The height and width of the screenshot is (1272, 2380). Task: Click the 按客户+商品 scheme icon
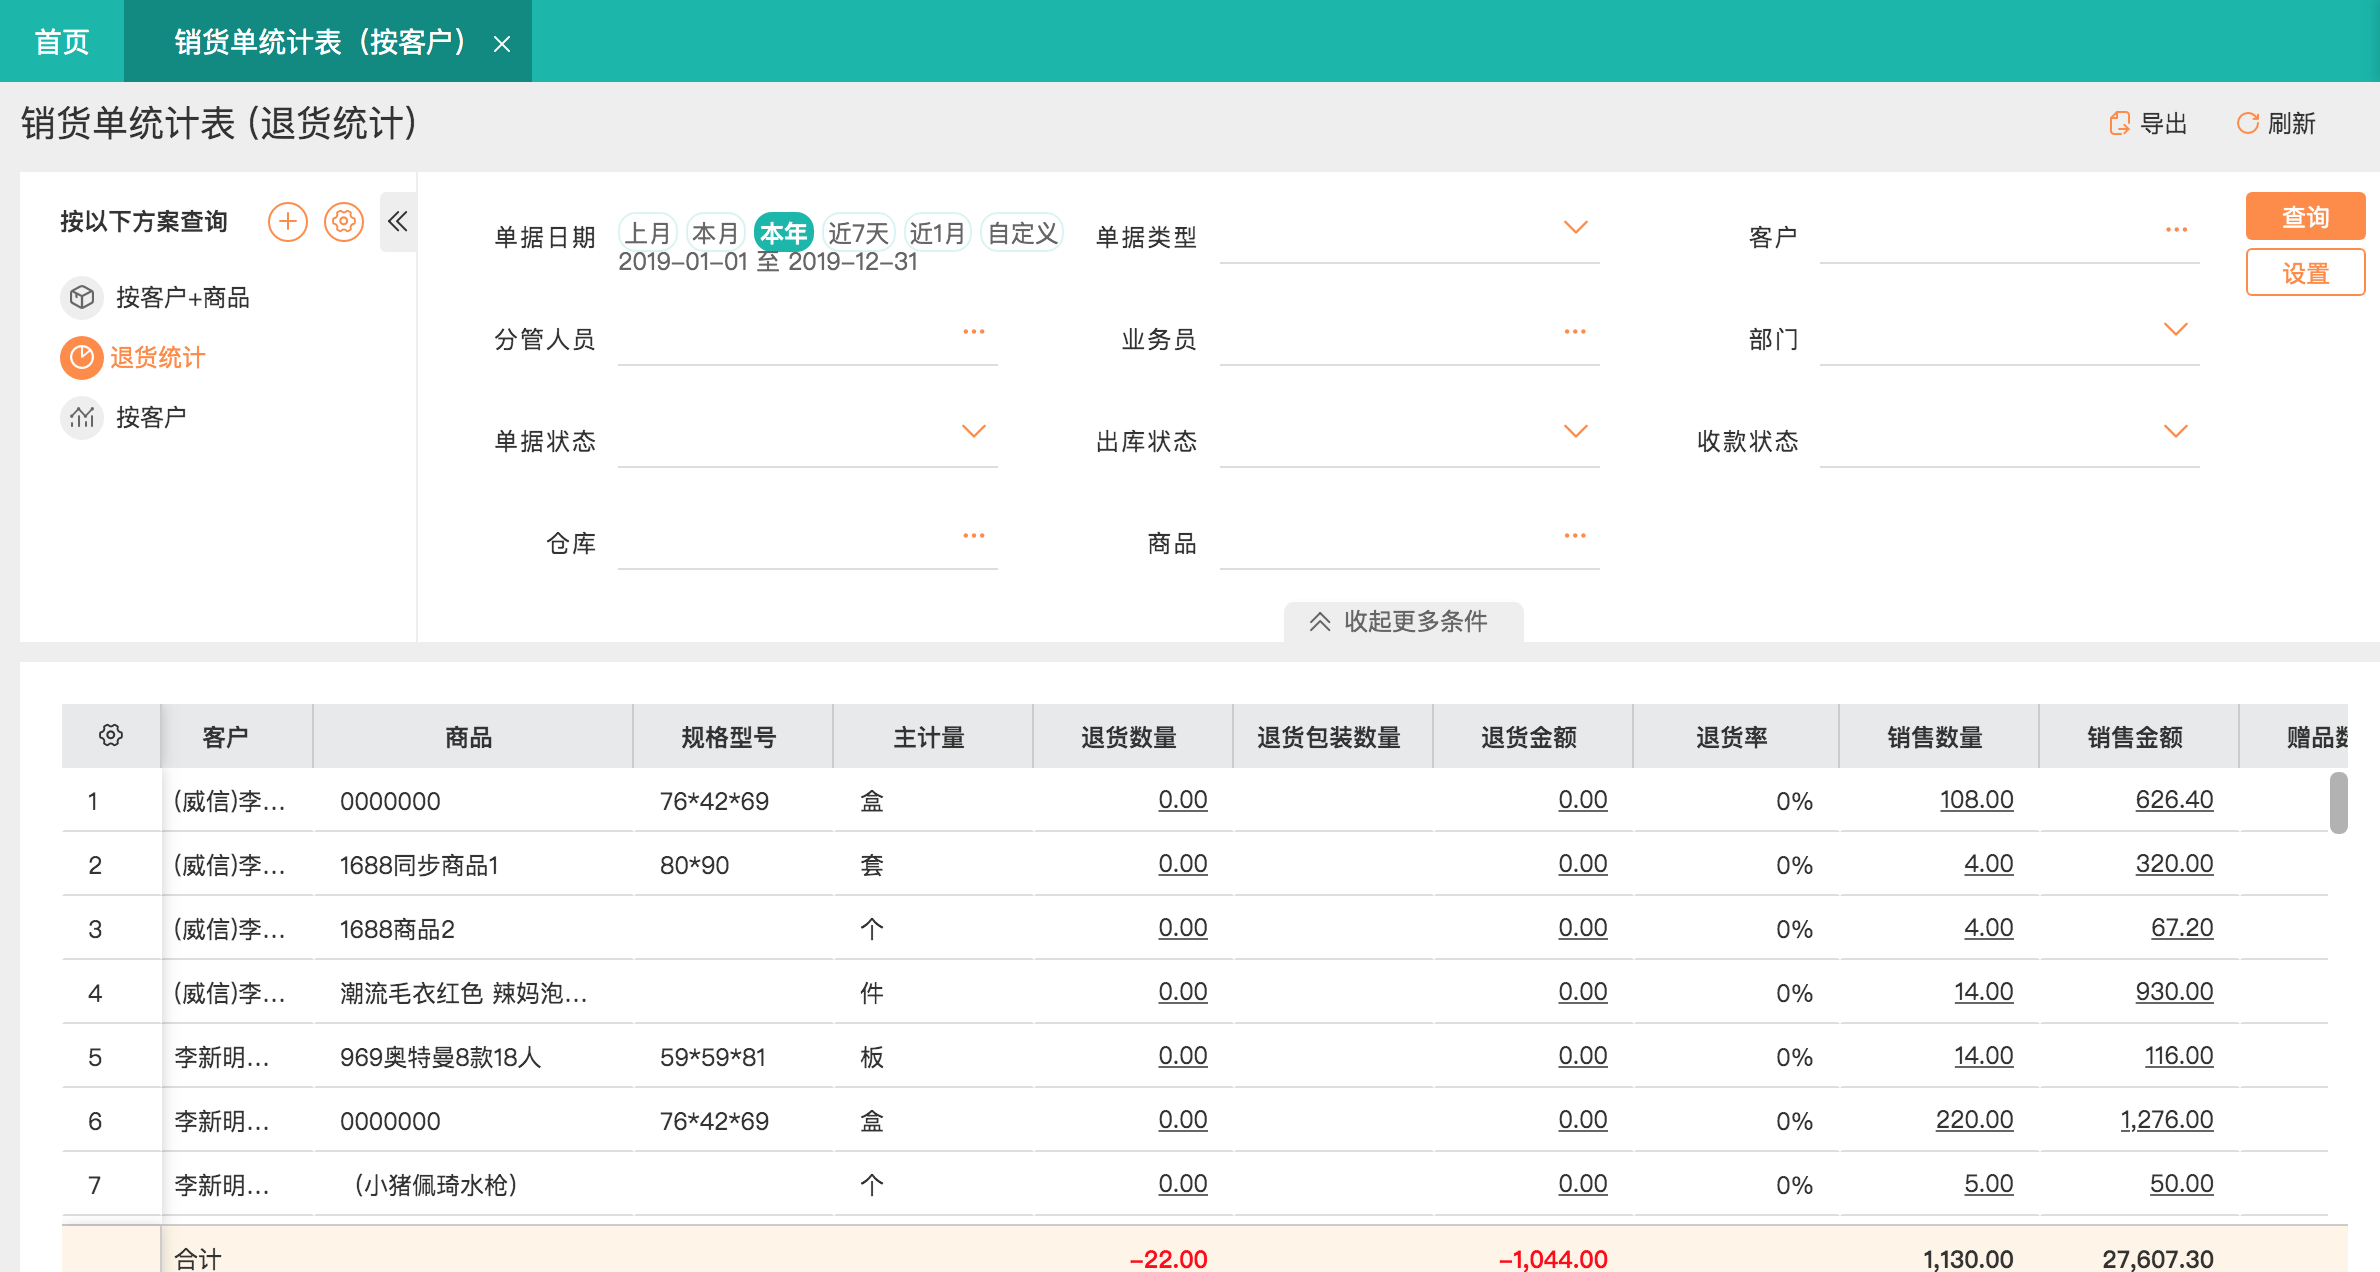click(x=80, y=296)
